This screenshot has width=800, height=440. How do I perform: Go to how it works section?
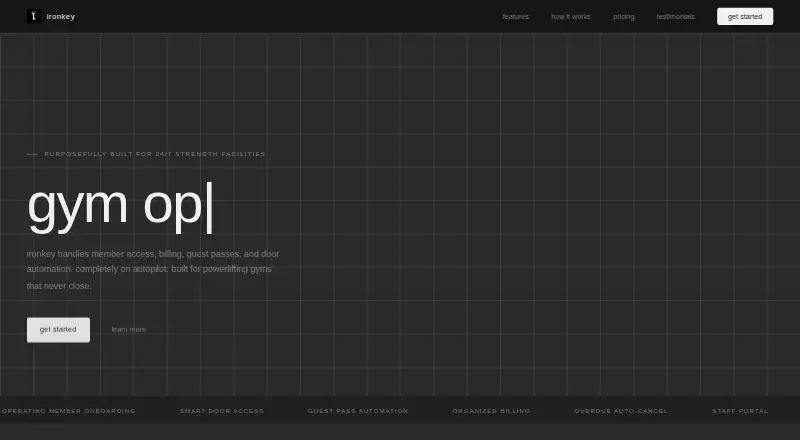tap(571, 16)
